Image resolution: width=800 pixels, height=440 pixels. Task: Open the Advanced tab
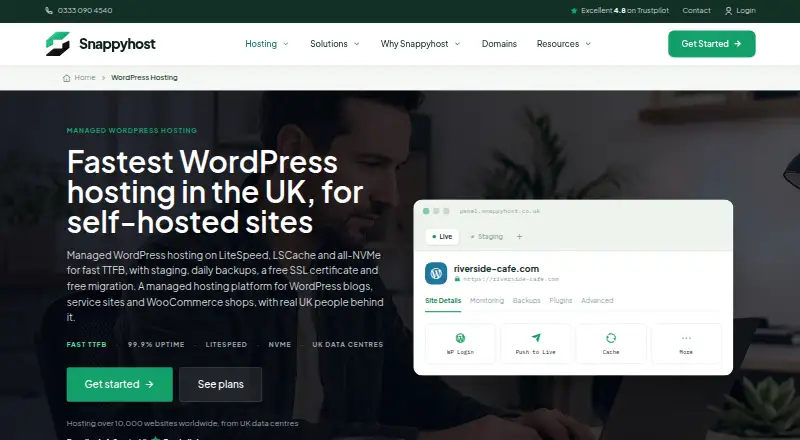pyautogui.click(x=597, y=301)
